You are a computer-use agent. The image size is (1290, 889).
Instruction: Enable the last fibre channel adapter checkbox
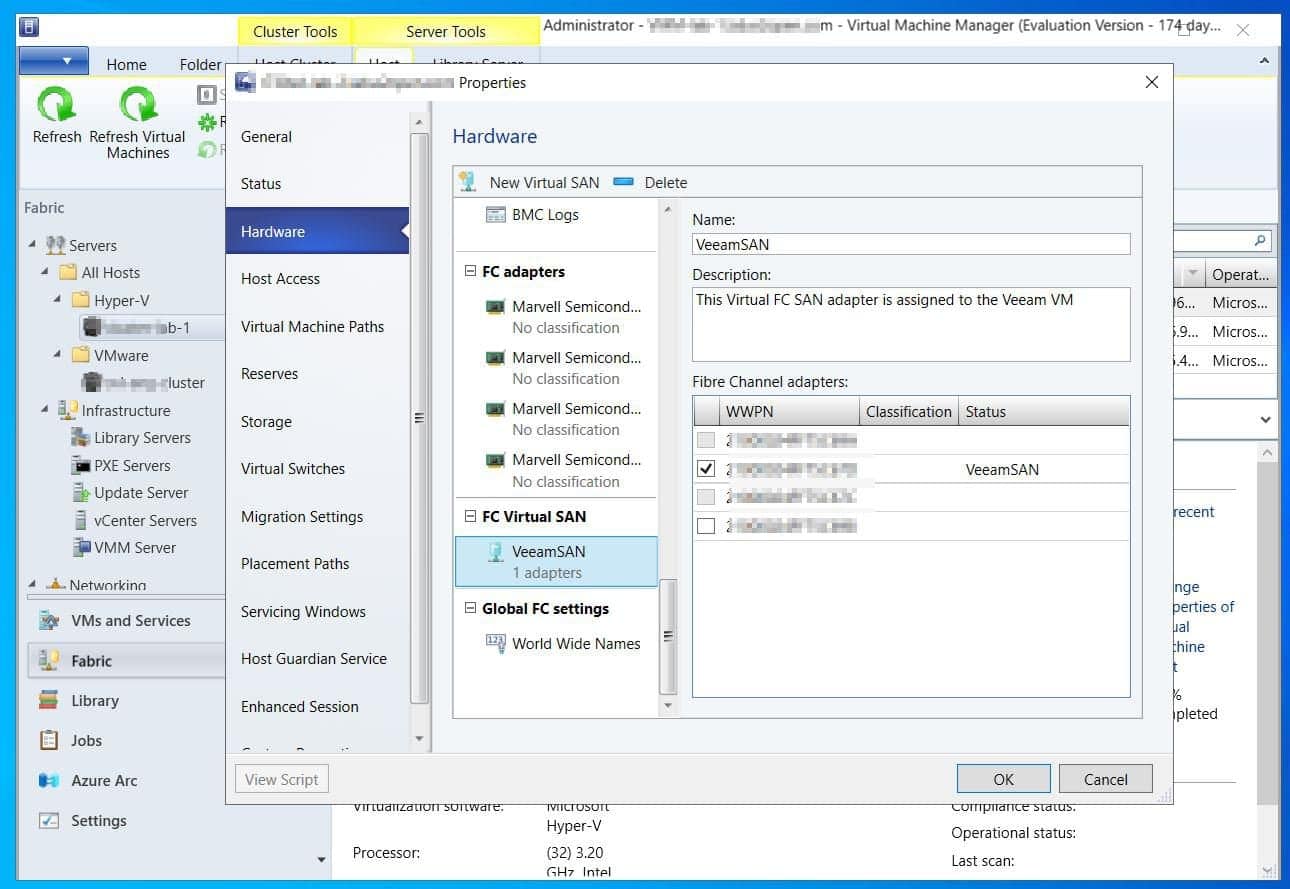tap(706, 525)
